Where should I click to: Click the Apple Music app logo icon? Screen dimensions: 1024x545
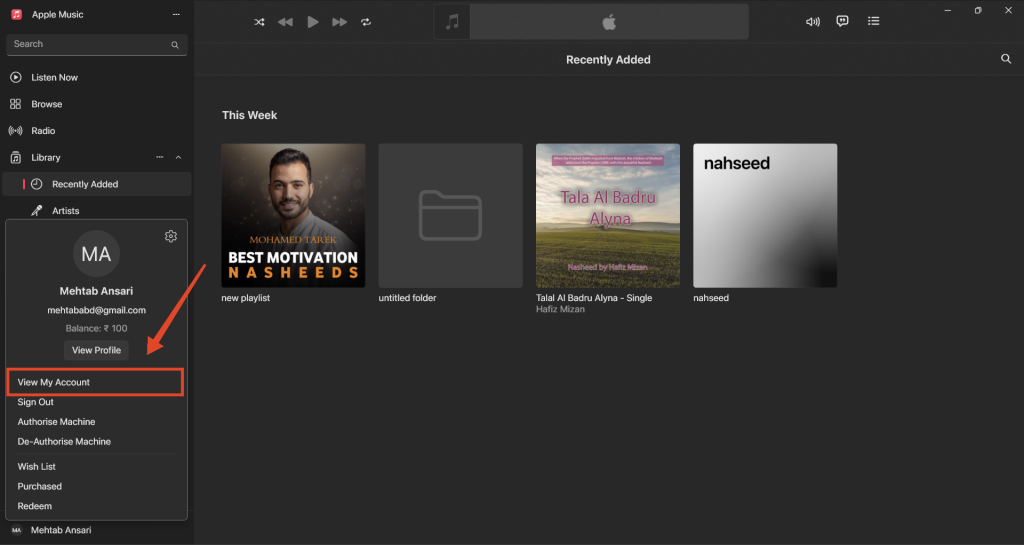tap(16, 14)
